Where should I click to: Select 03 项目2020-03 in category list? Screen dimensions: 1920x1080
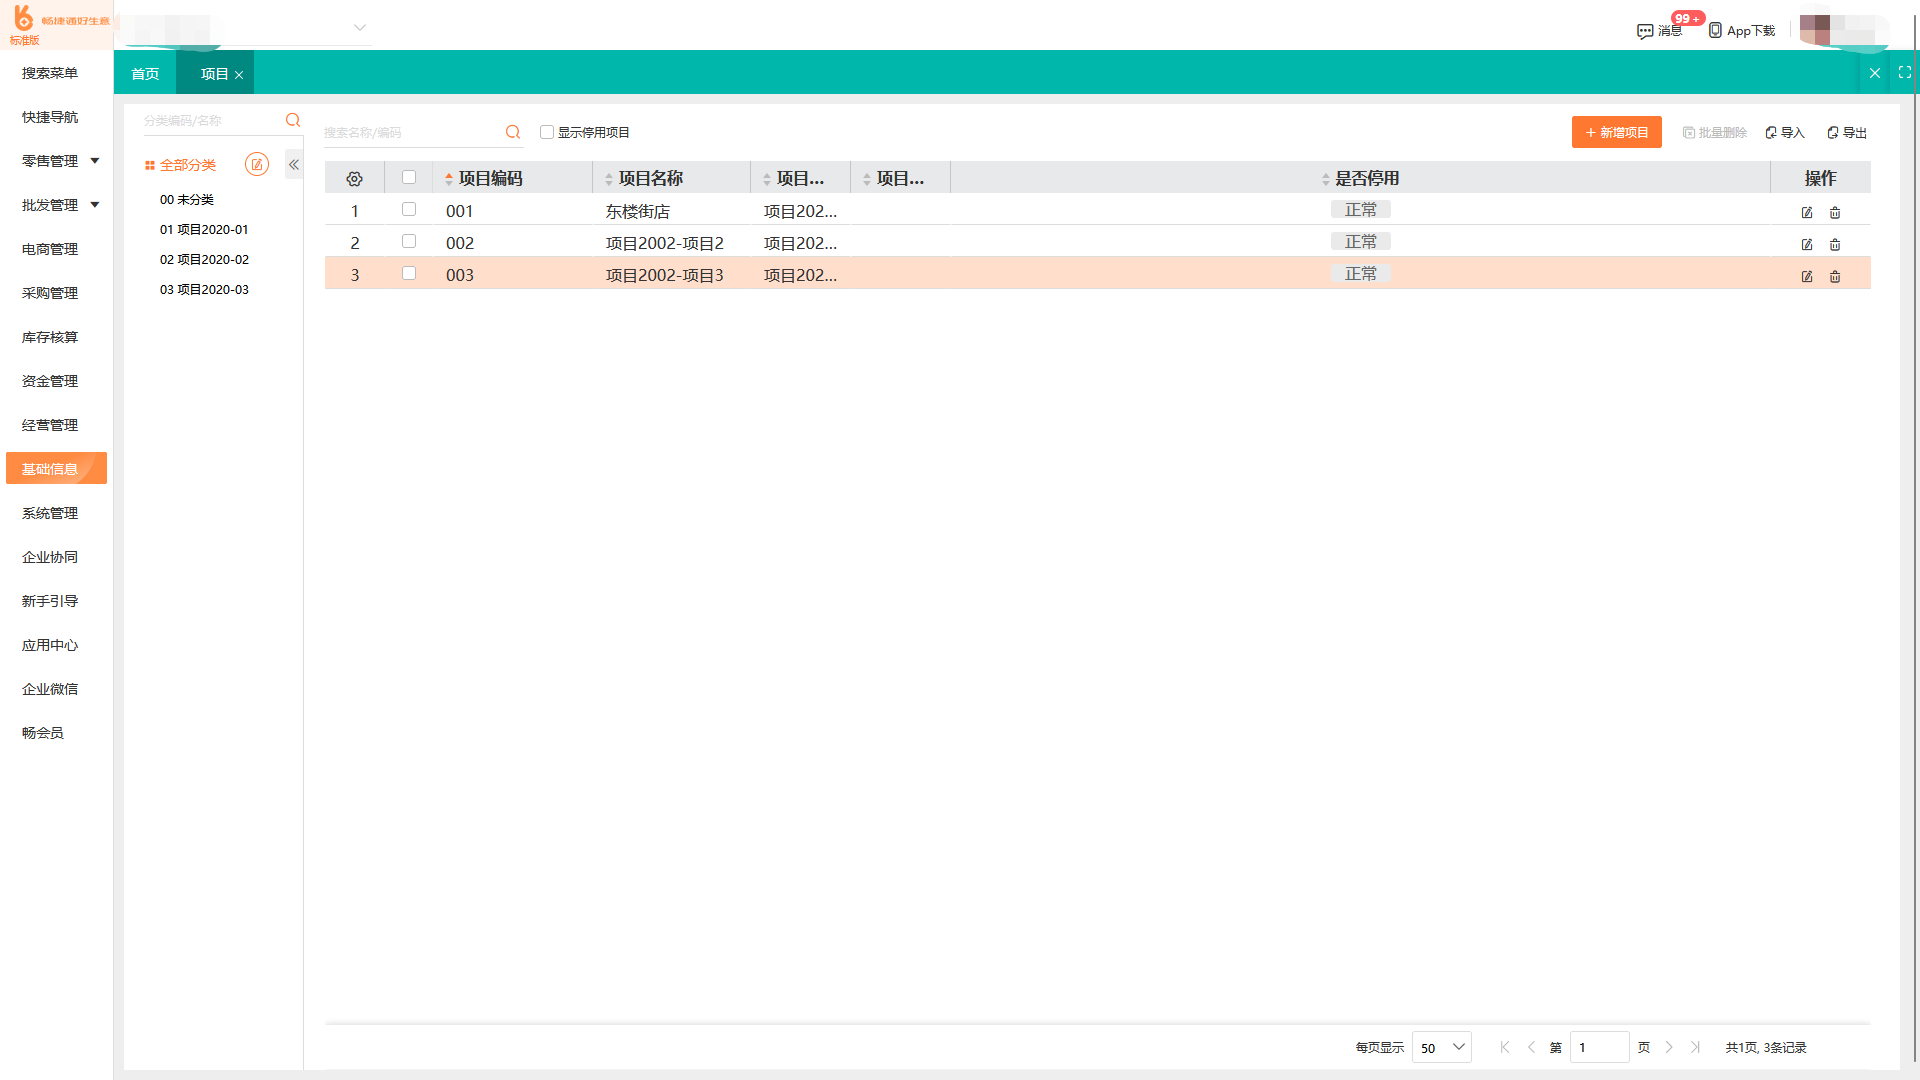click(x=203, y=289)
